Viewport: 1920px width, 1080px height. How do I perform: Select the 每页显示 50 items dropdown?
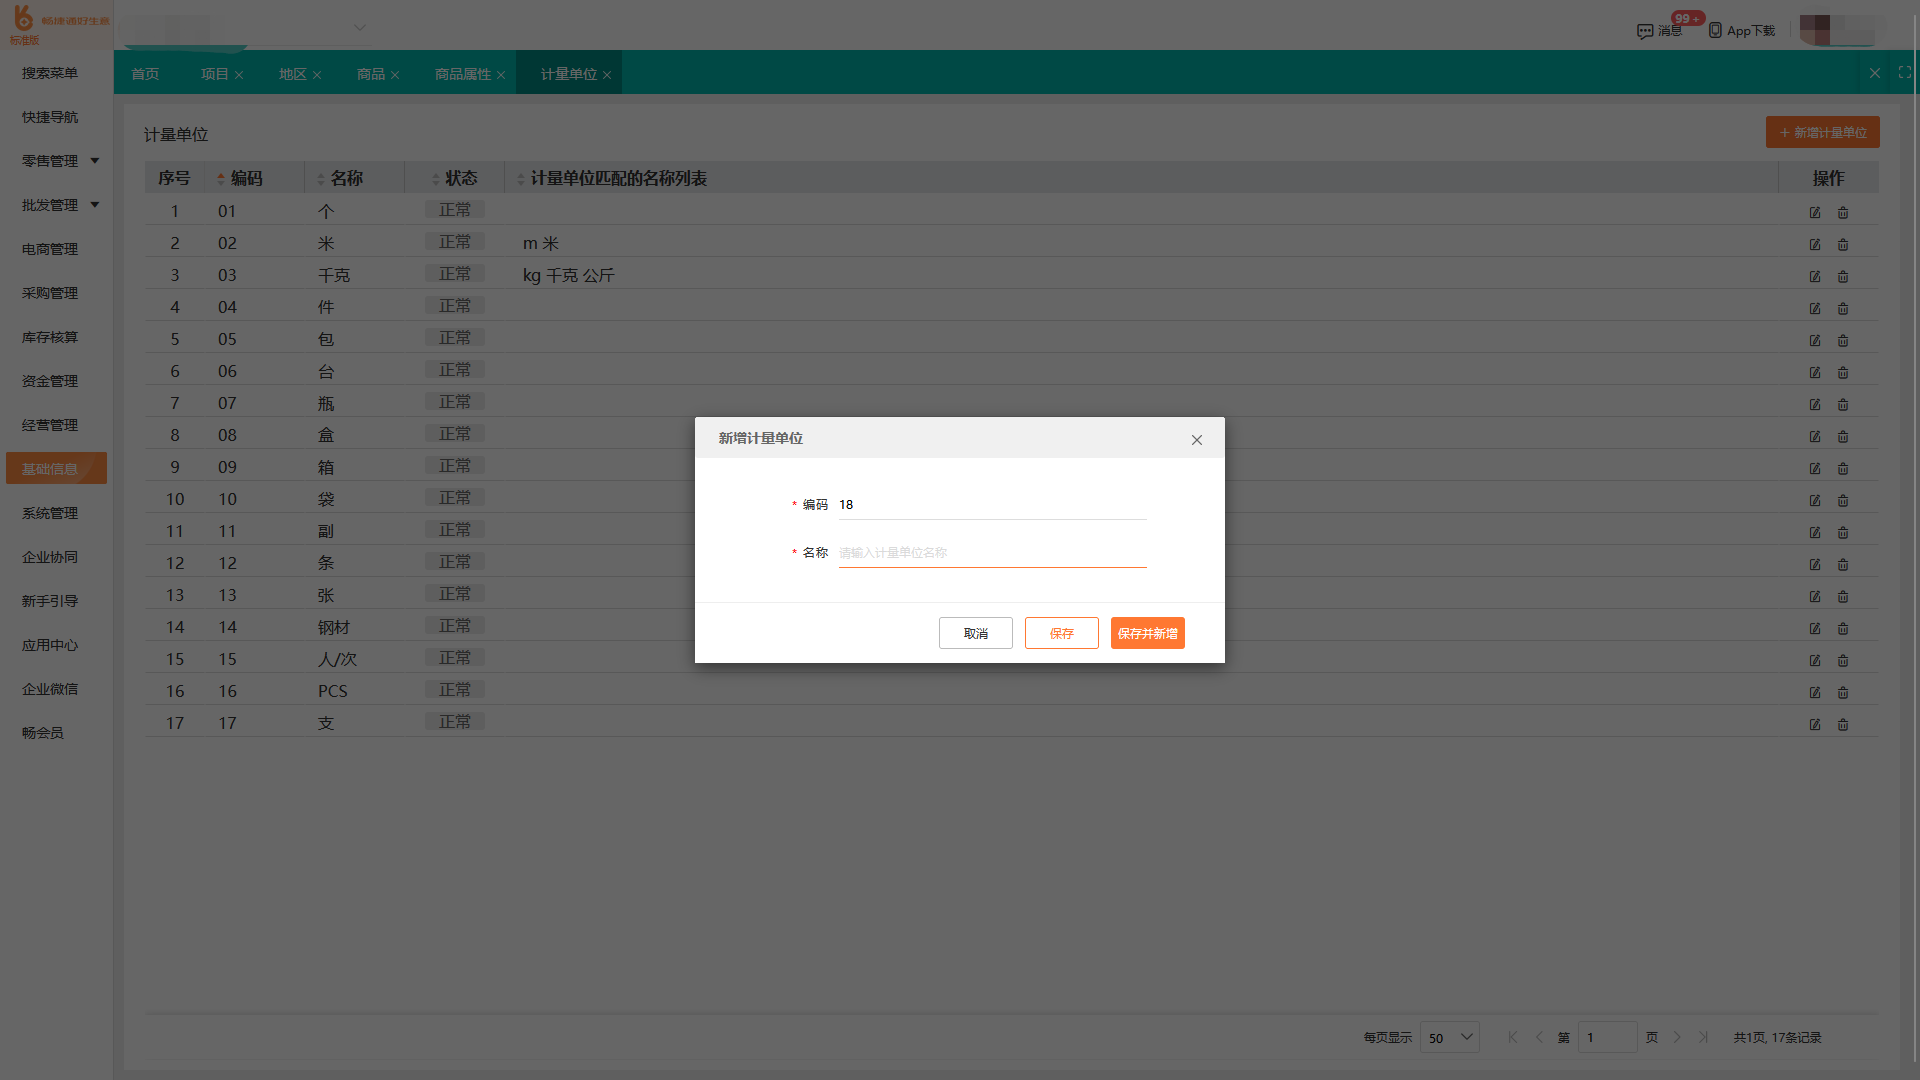point(1449,1036)
